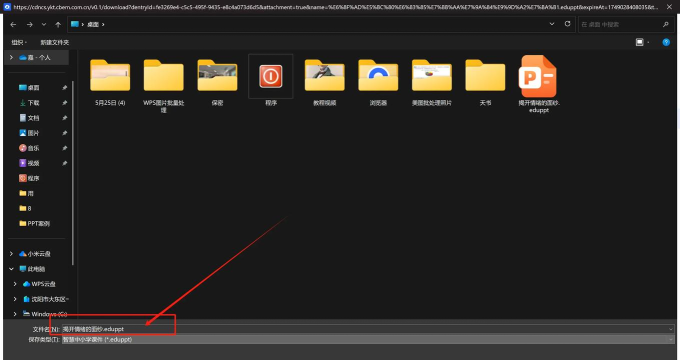
Task: Go up one folder level
Action: coord(58,25)
